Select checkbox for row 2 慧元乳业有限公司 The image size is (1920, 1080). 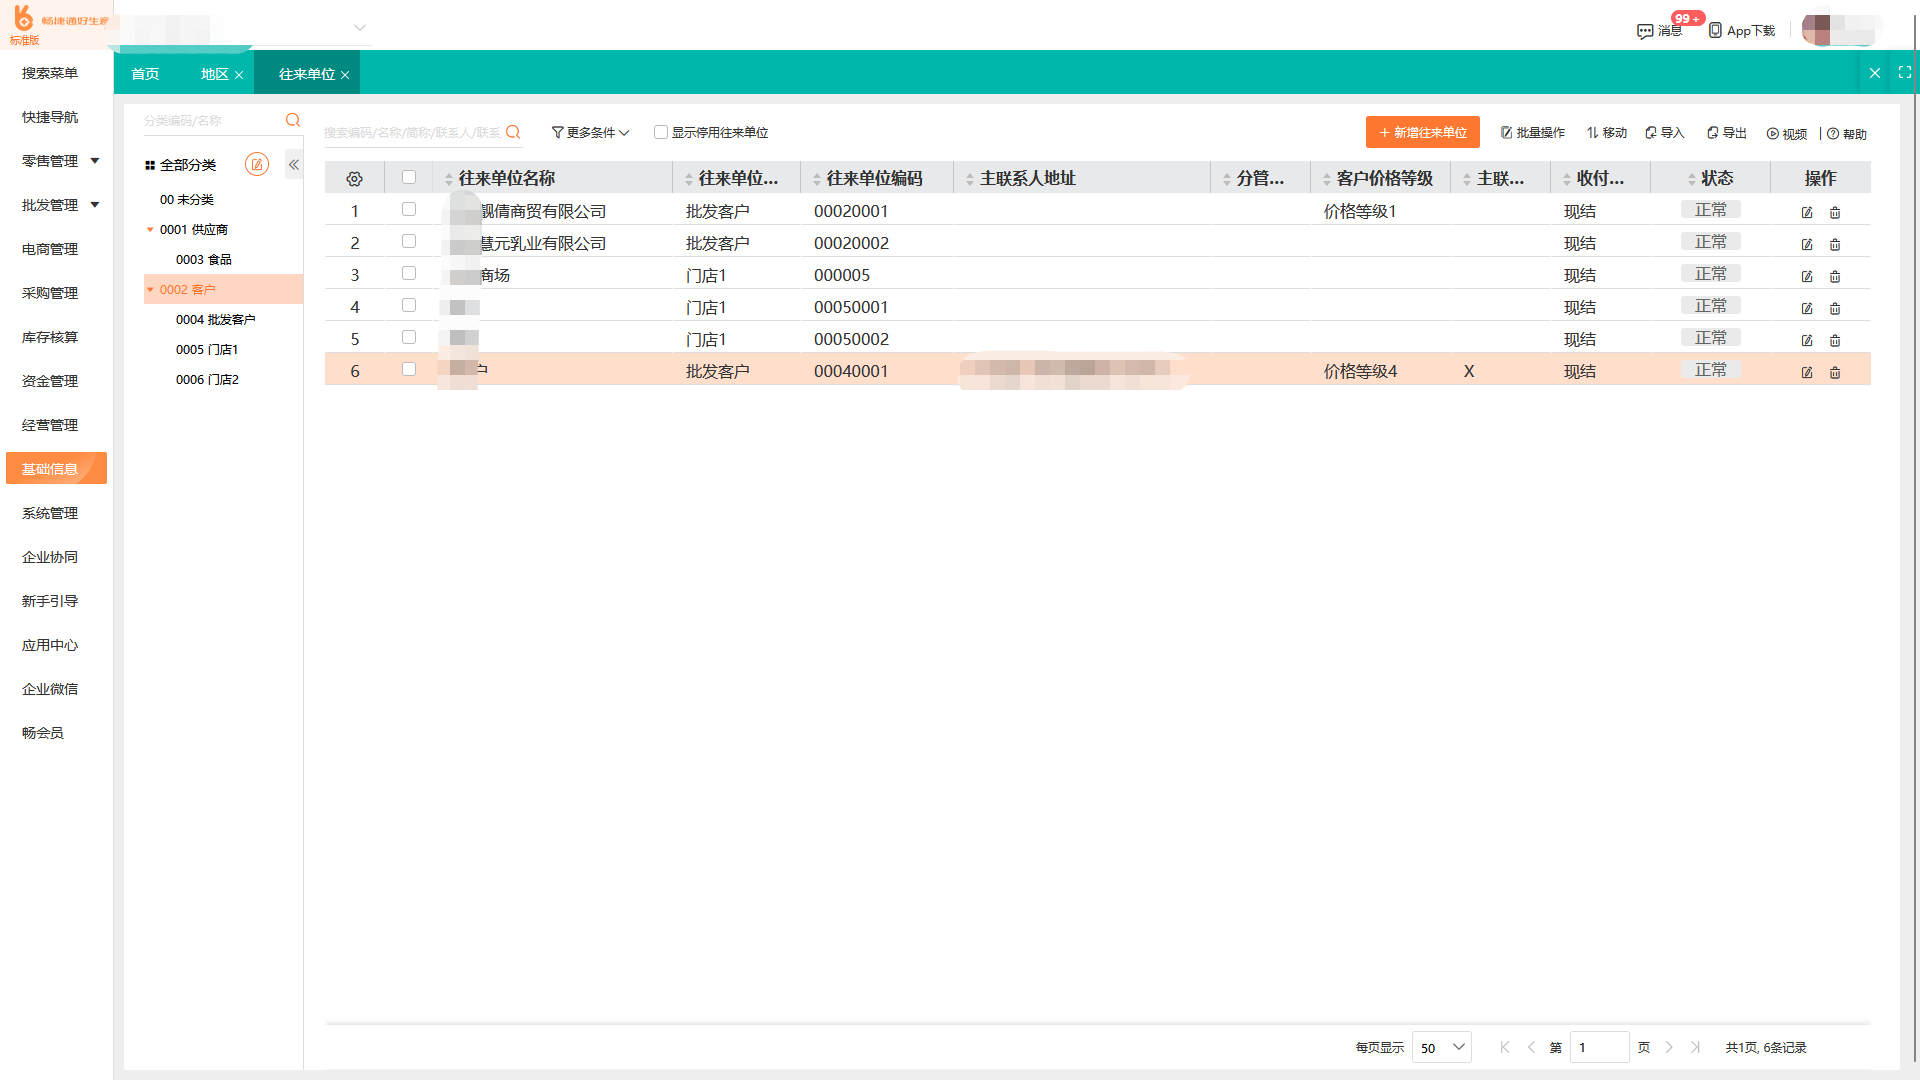click(x=410, y=241)
